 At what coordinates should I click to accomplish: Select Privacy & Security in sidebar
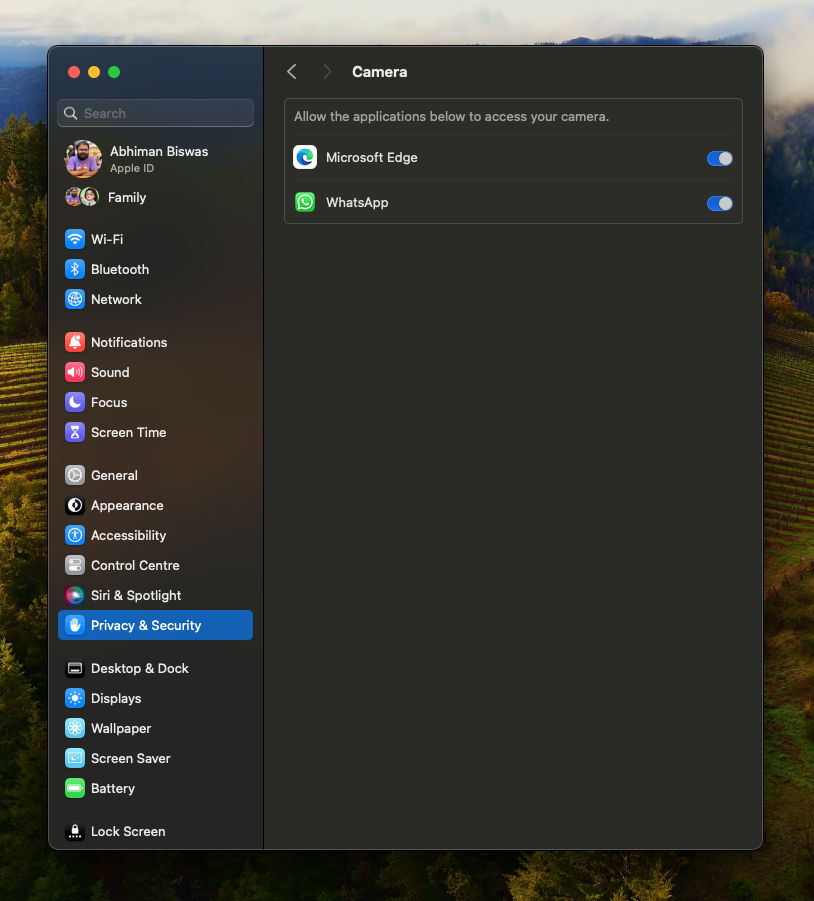click(x=155, y=625)
